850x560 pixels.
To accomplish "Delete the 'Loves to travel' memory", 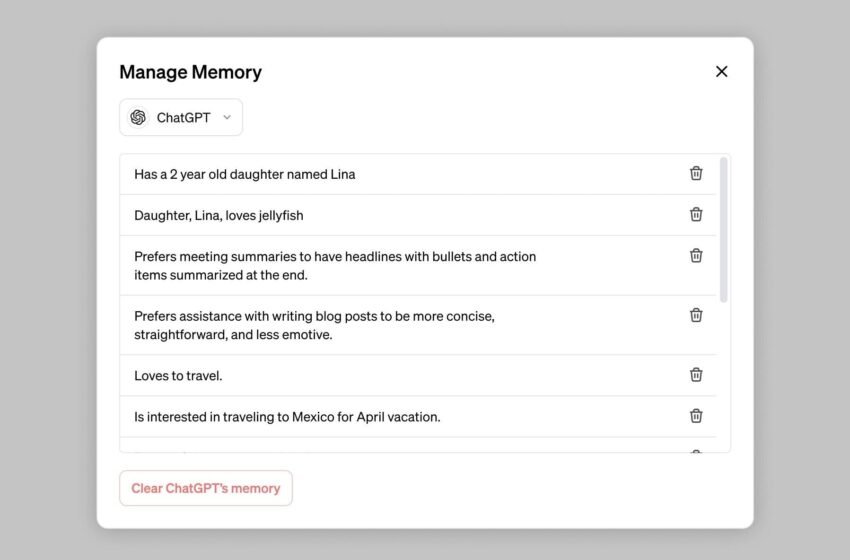I will [696, 375].
